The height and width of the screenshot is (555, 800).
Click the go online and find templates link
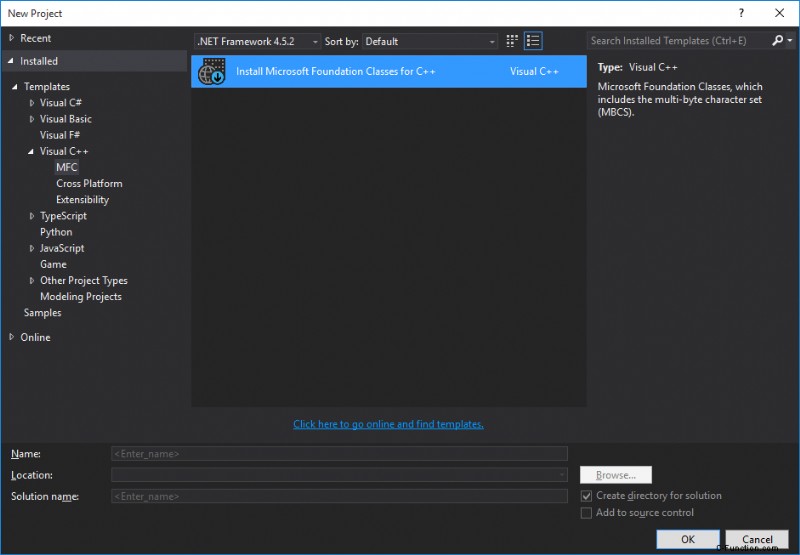[x=388, y=424]
